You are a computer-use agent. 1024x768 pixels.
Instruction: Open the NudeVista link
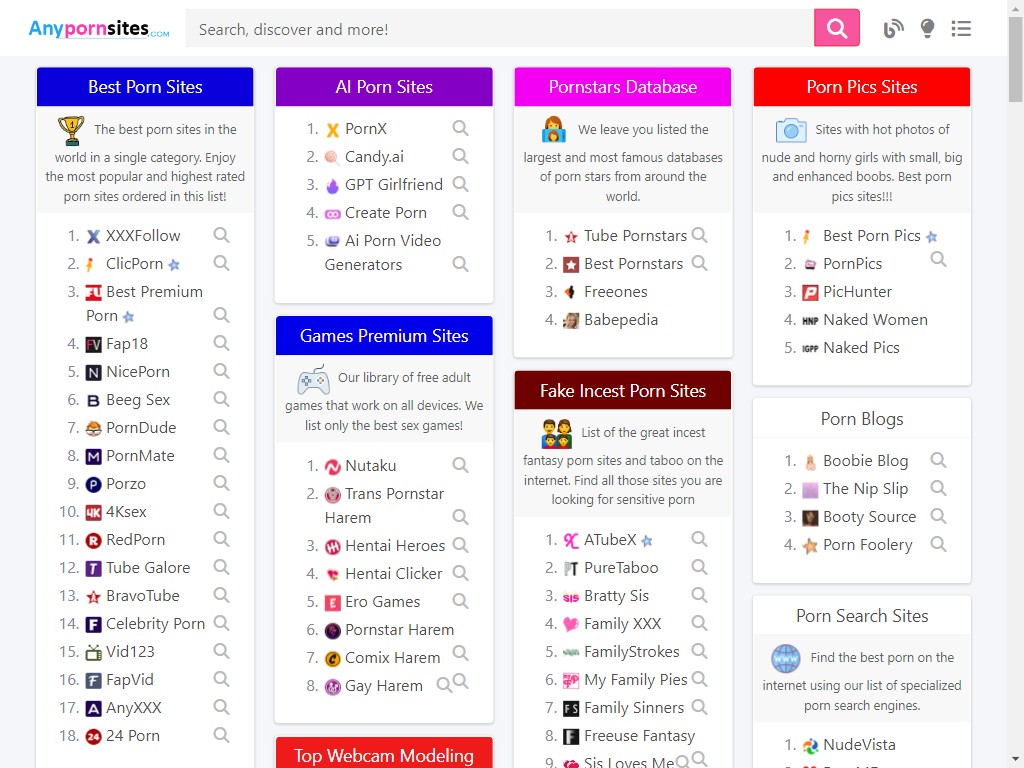click(x=858, y=745)
